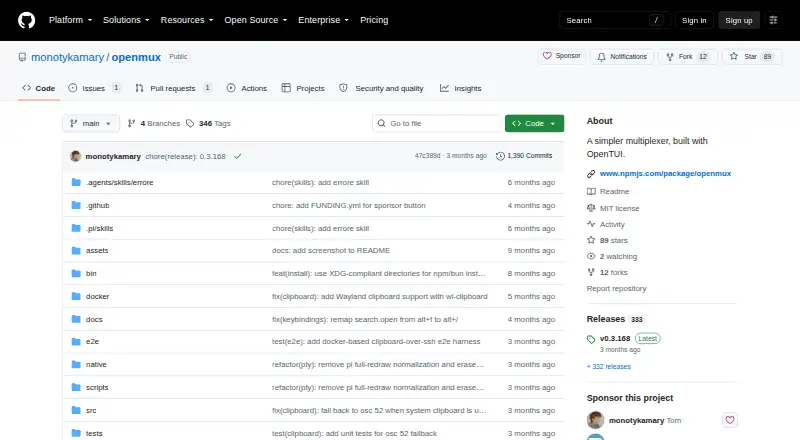Click the sponsor heart button for monotykamary
Screen dimensions: 800x440
(x=730, y=420)
